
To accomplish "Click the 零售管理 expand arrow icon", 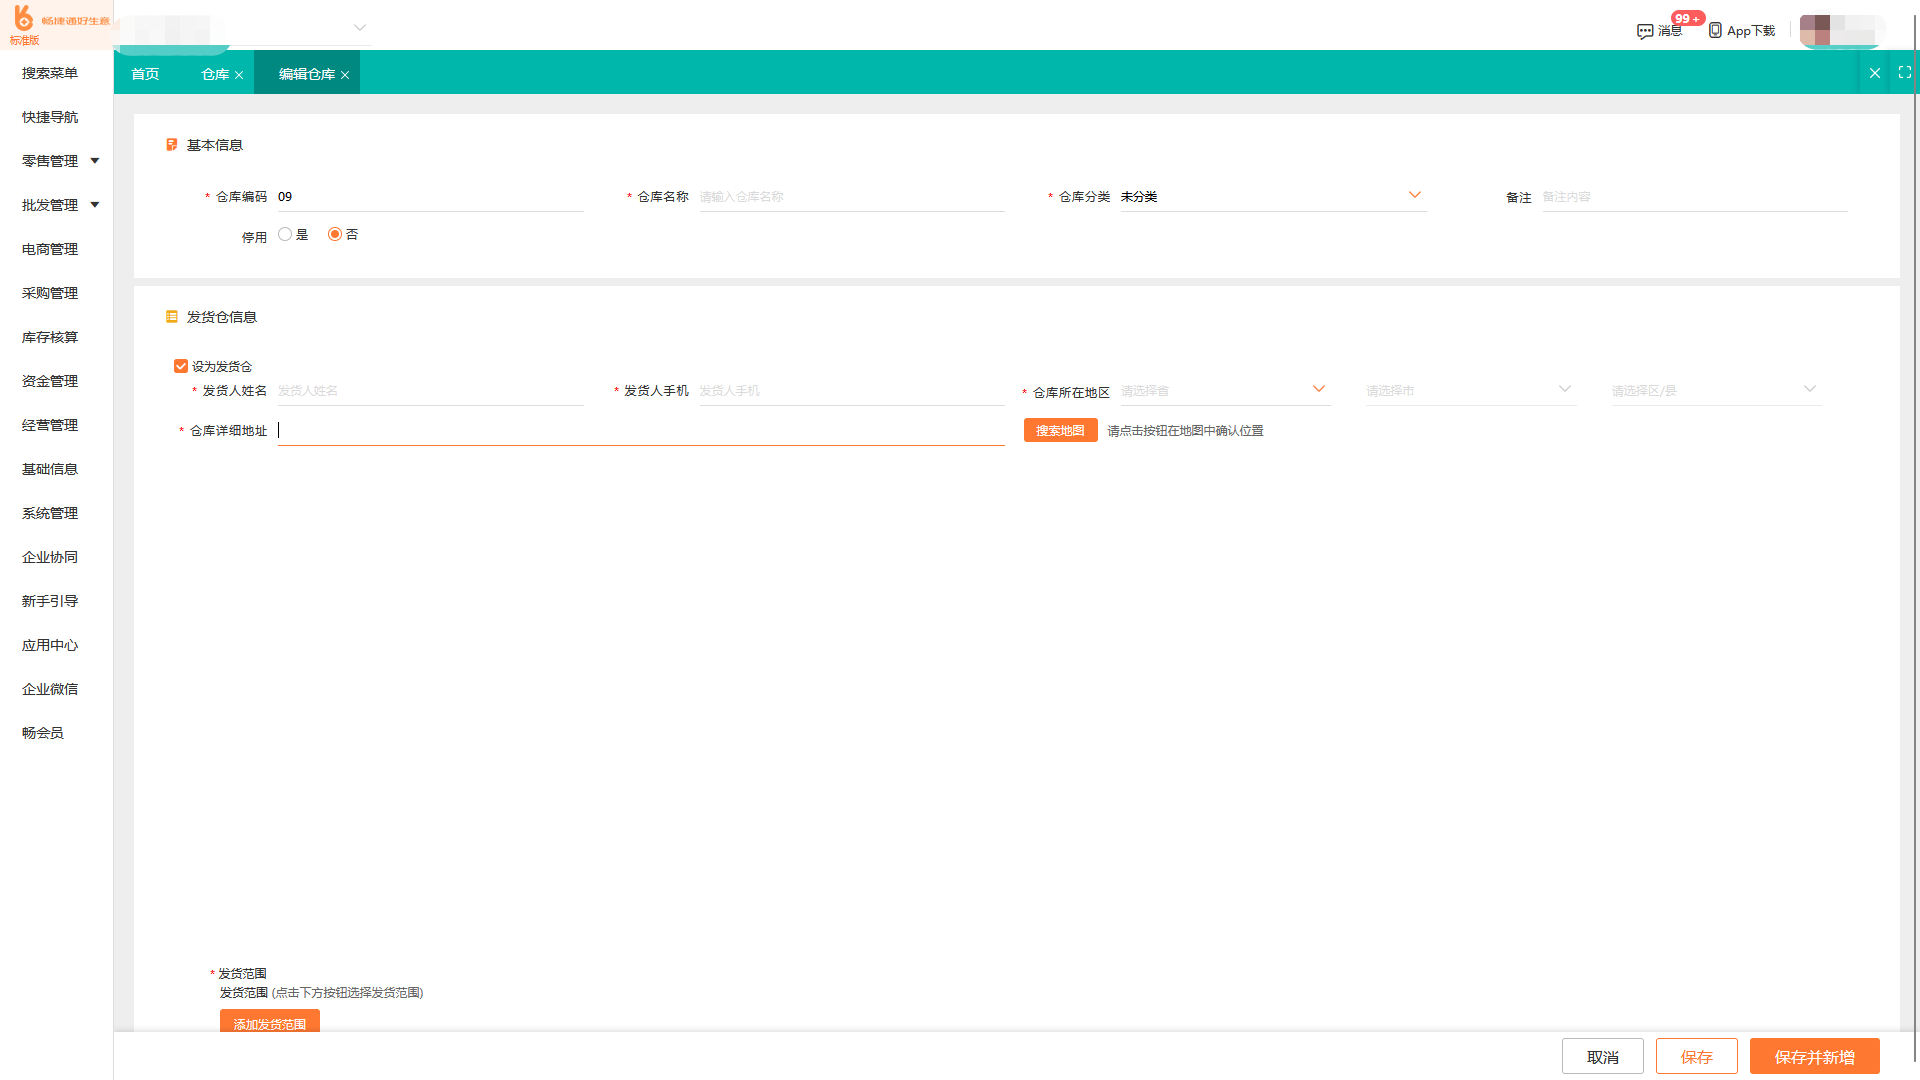I will pos(96,161).
